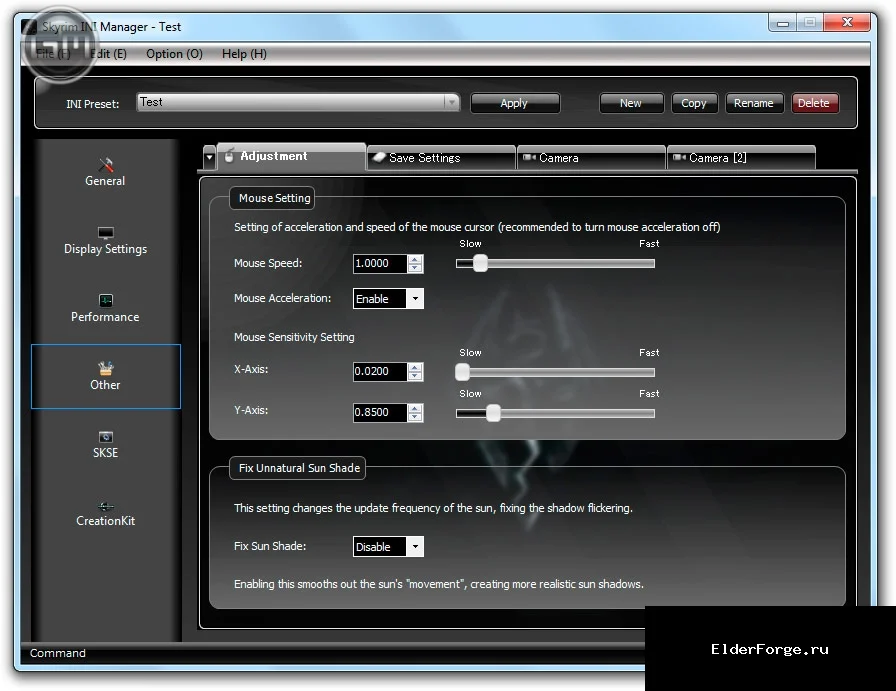Open the Display Settings monitor icon
The image size is (896, 691).
(x=106, y=233)
